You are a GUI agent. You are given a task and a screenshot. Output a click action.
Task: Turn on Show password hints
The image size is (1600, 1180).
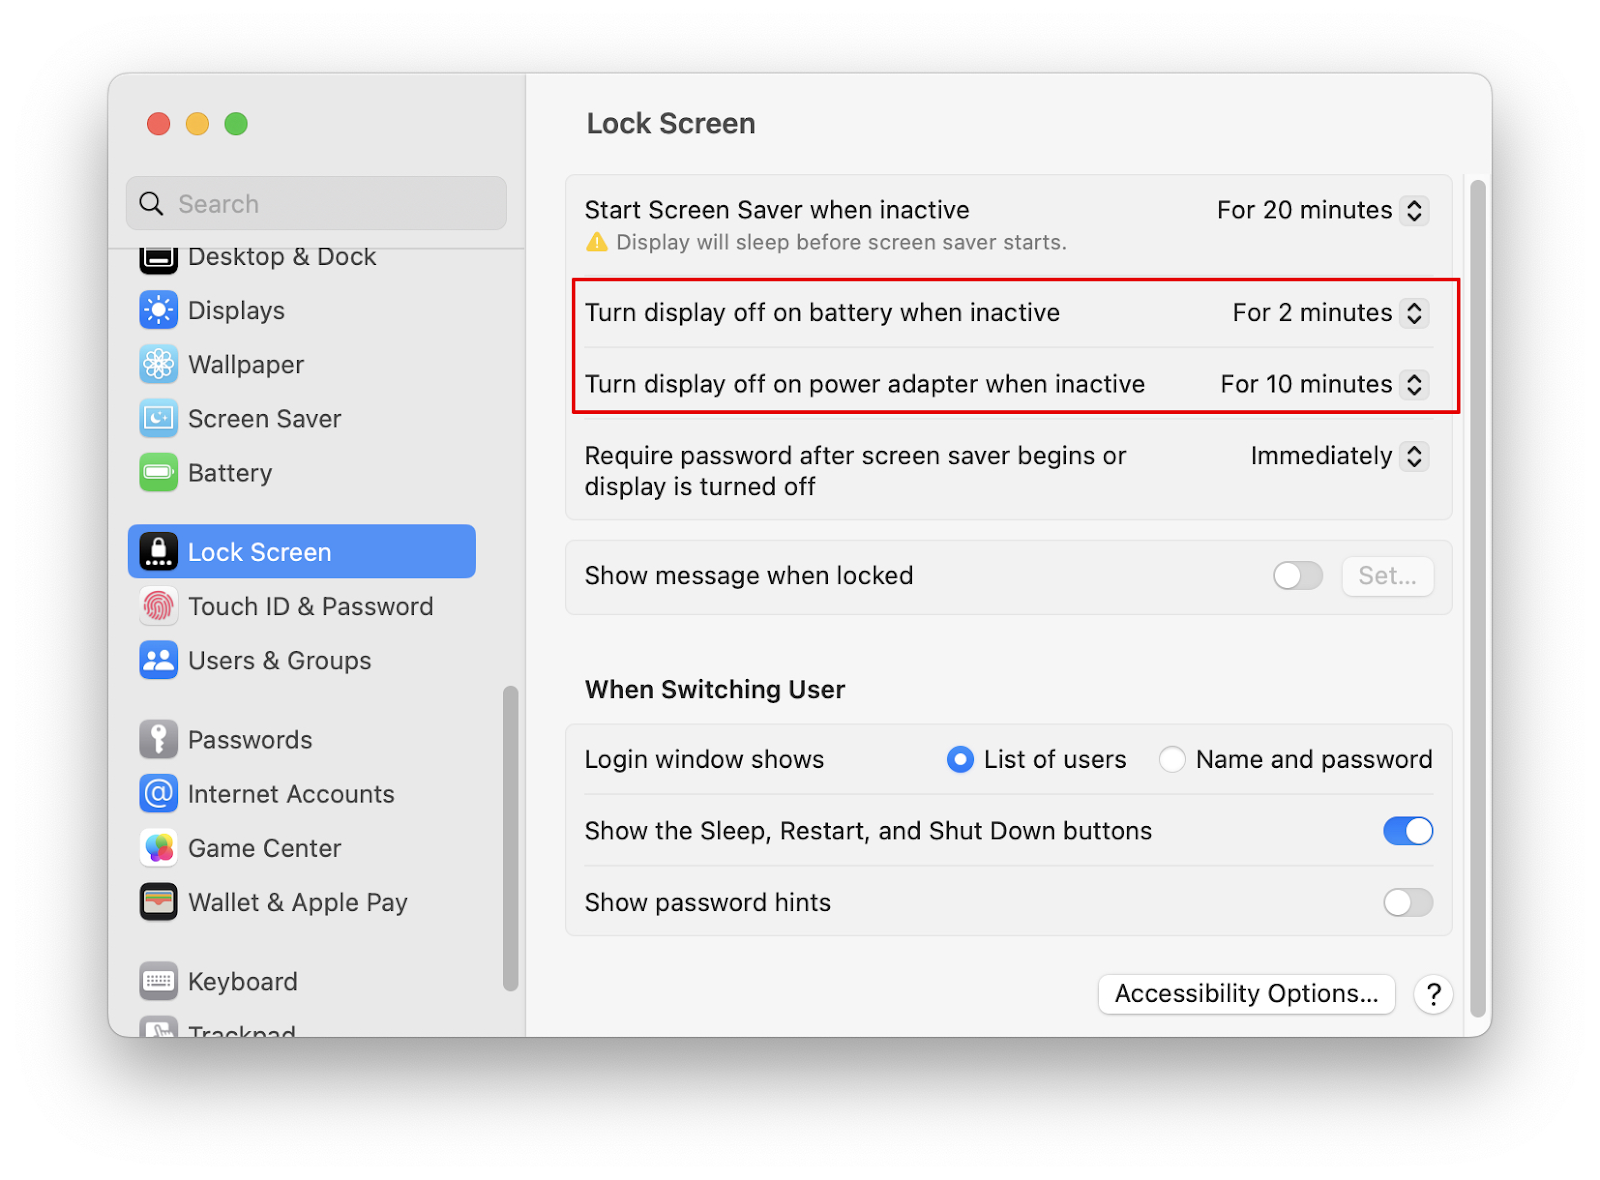(1408, 902)
